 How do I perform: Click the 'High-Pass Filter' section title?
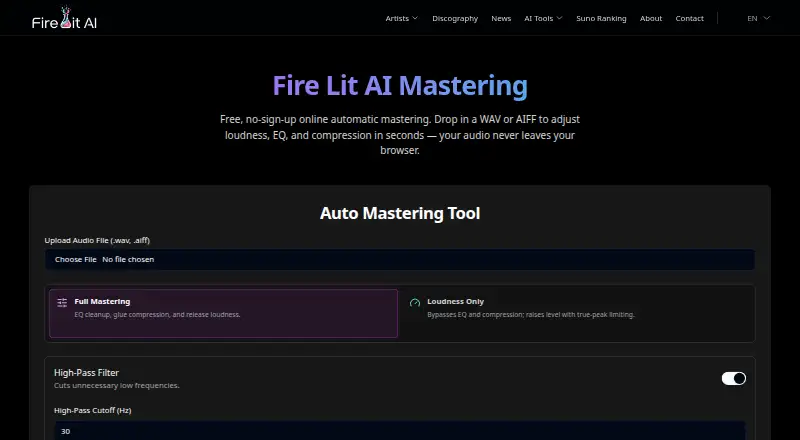pyautogui.click(x=86, y=373)
